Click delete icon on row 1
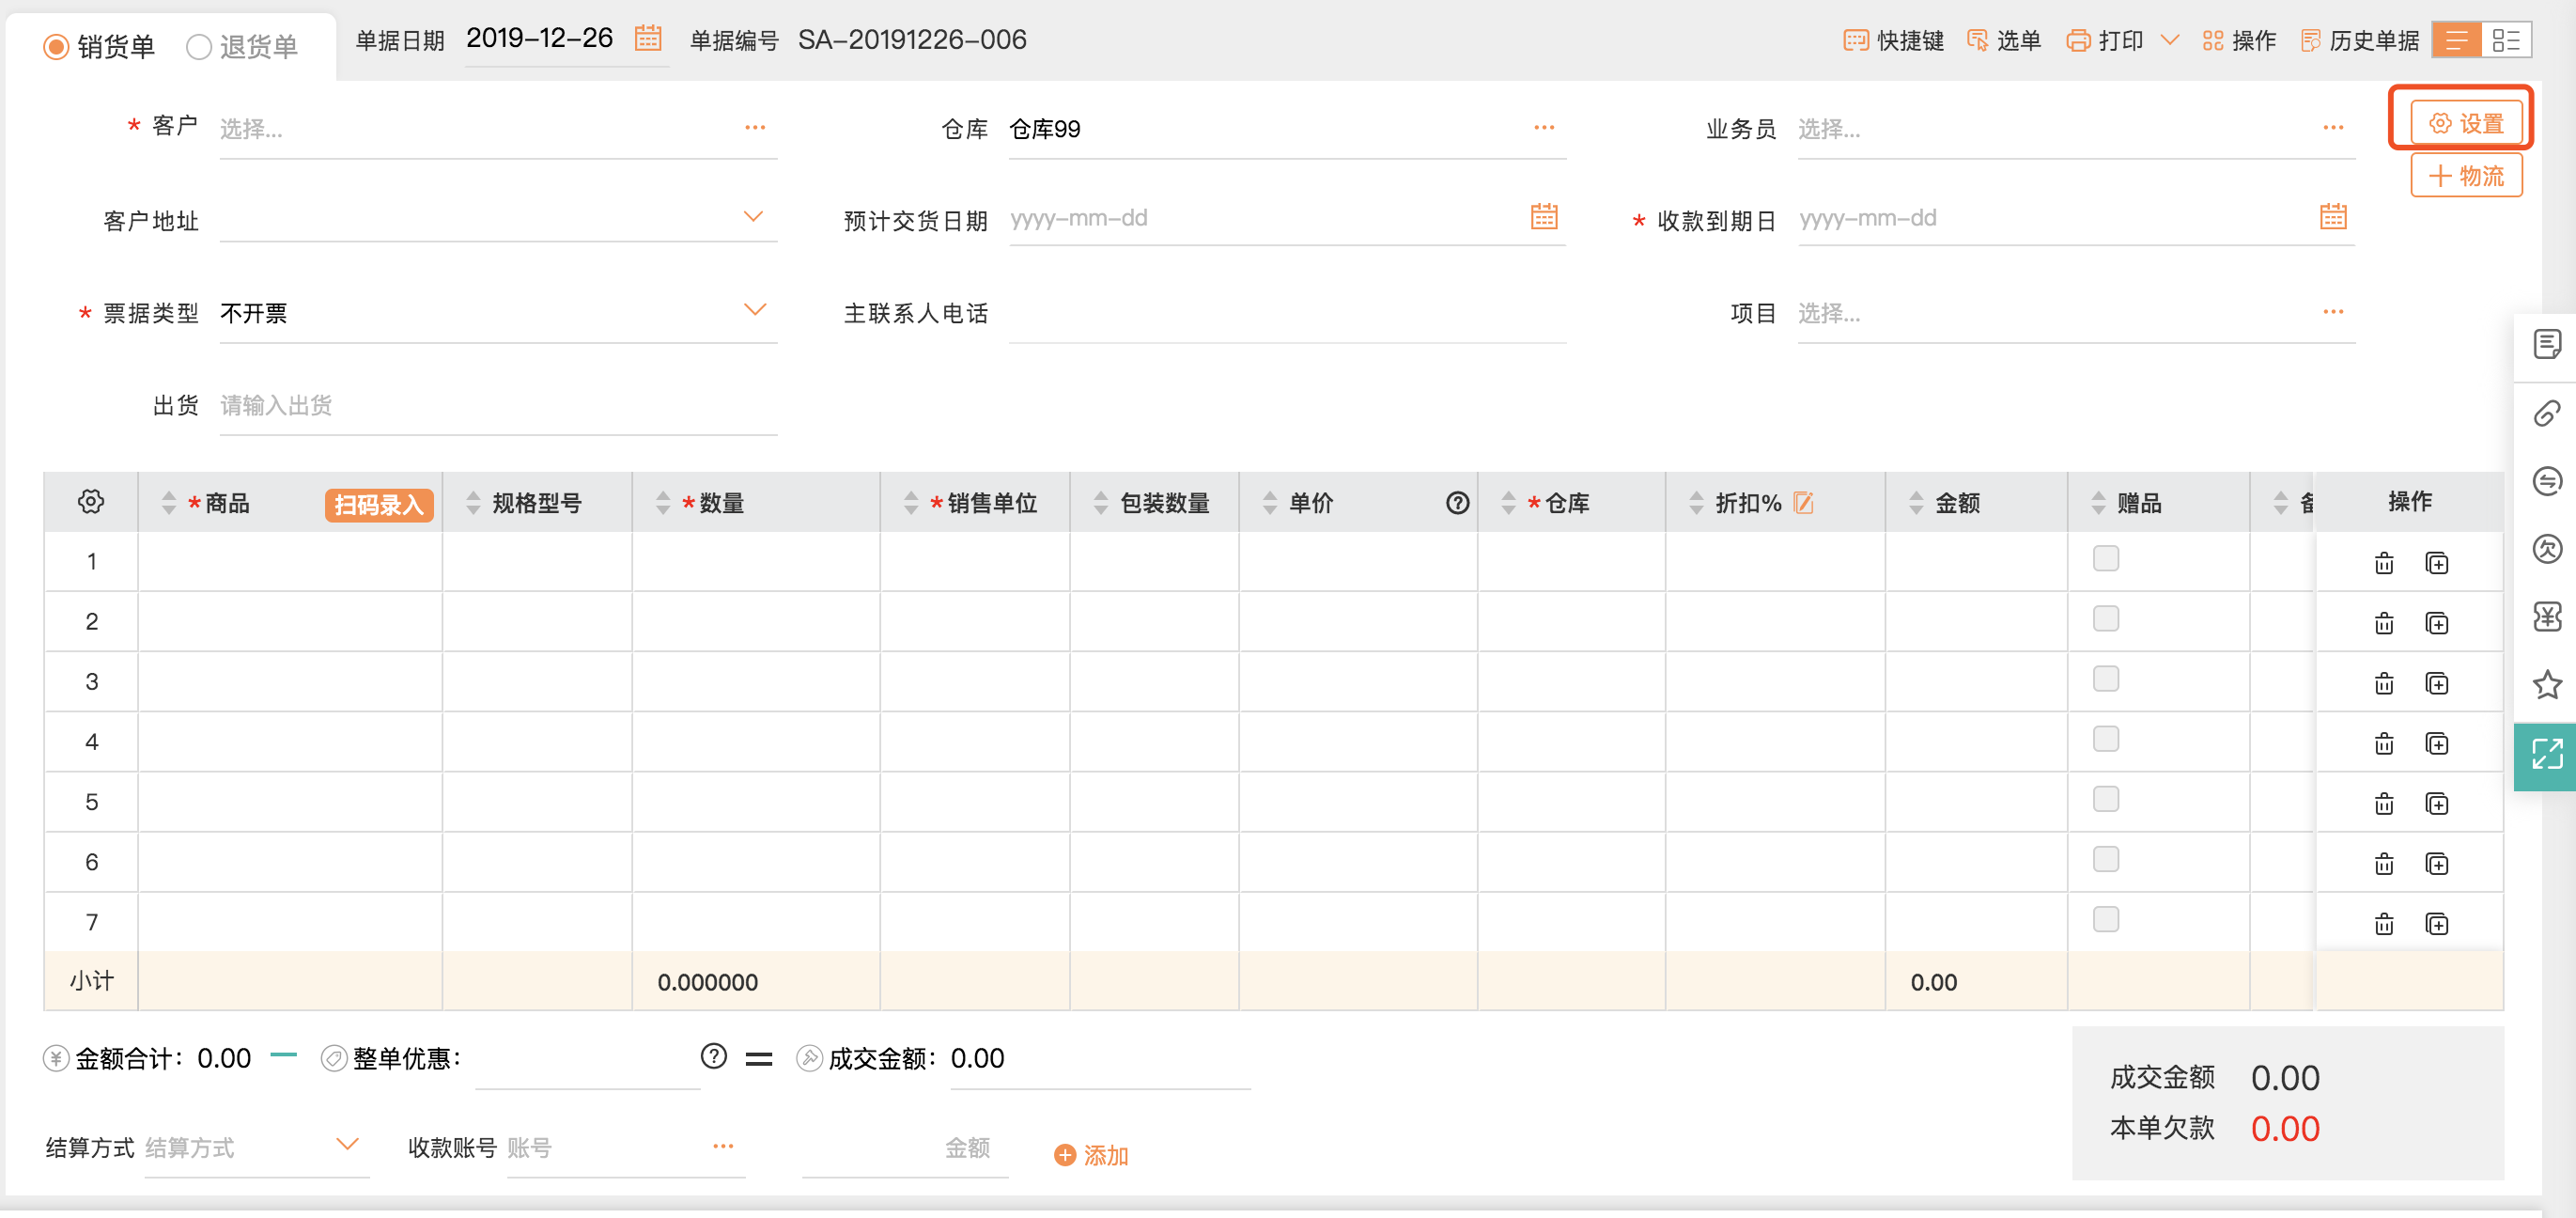This screenshot has height=1218, width=2576. point(2383,560)
